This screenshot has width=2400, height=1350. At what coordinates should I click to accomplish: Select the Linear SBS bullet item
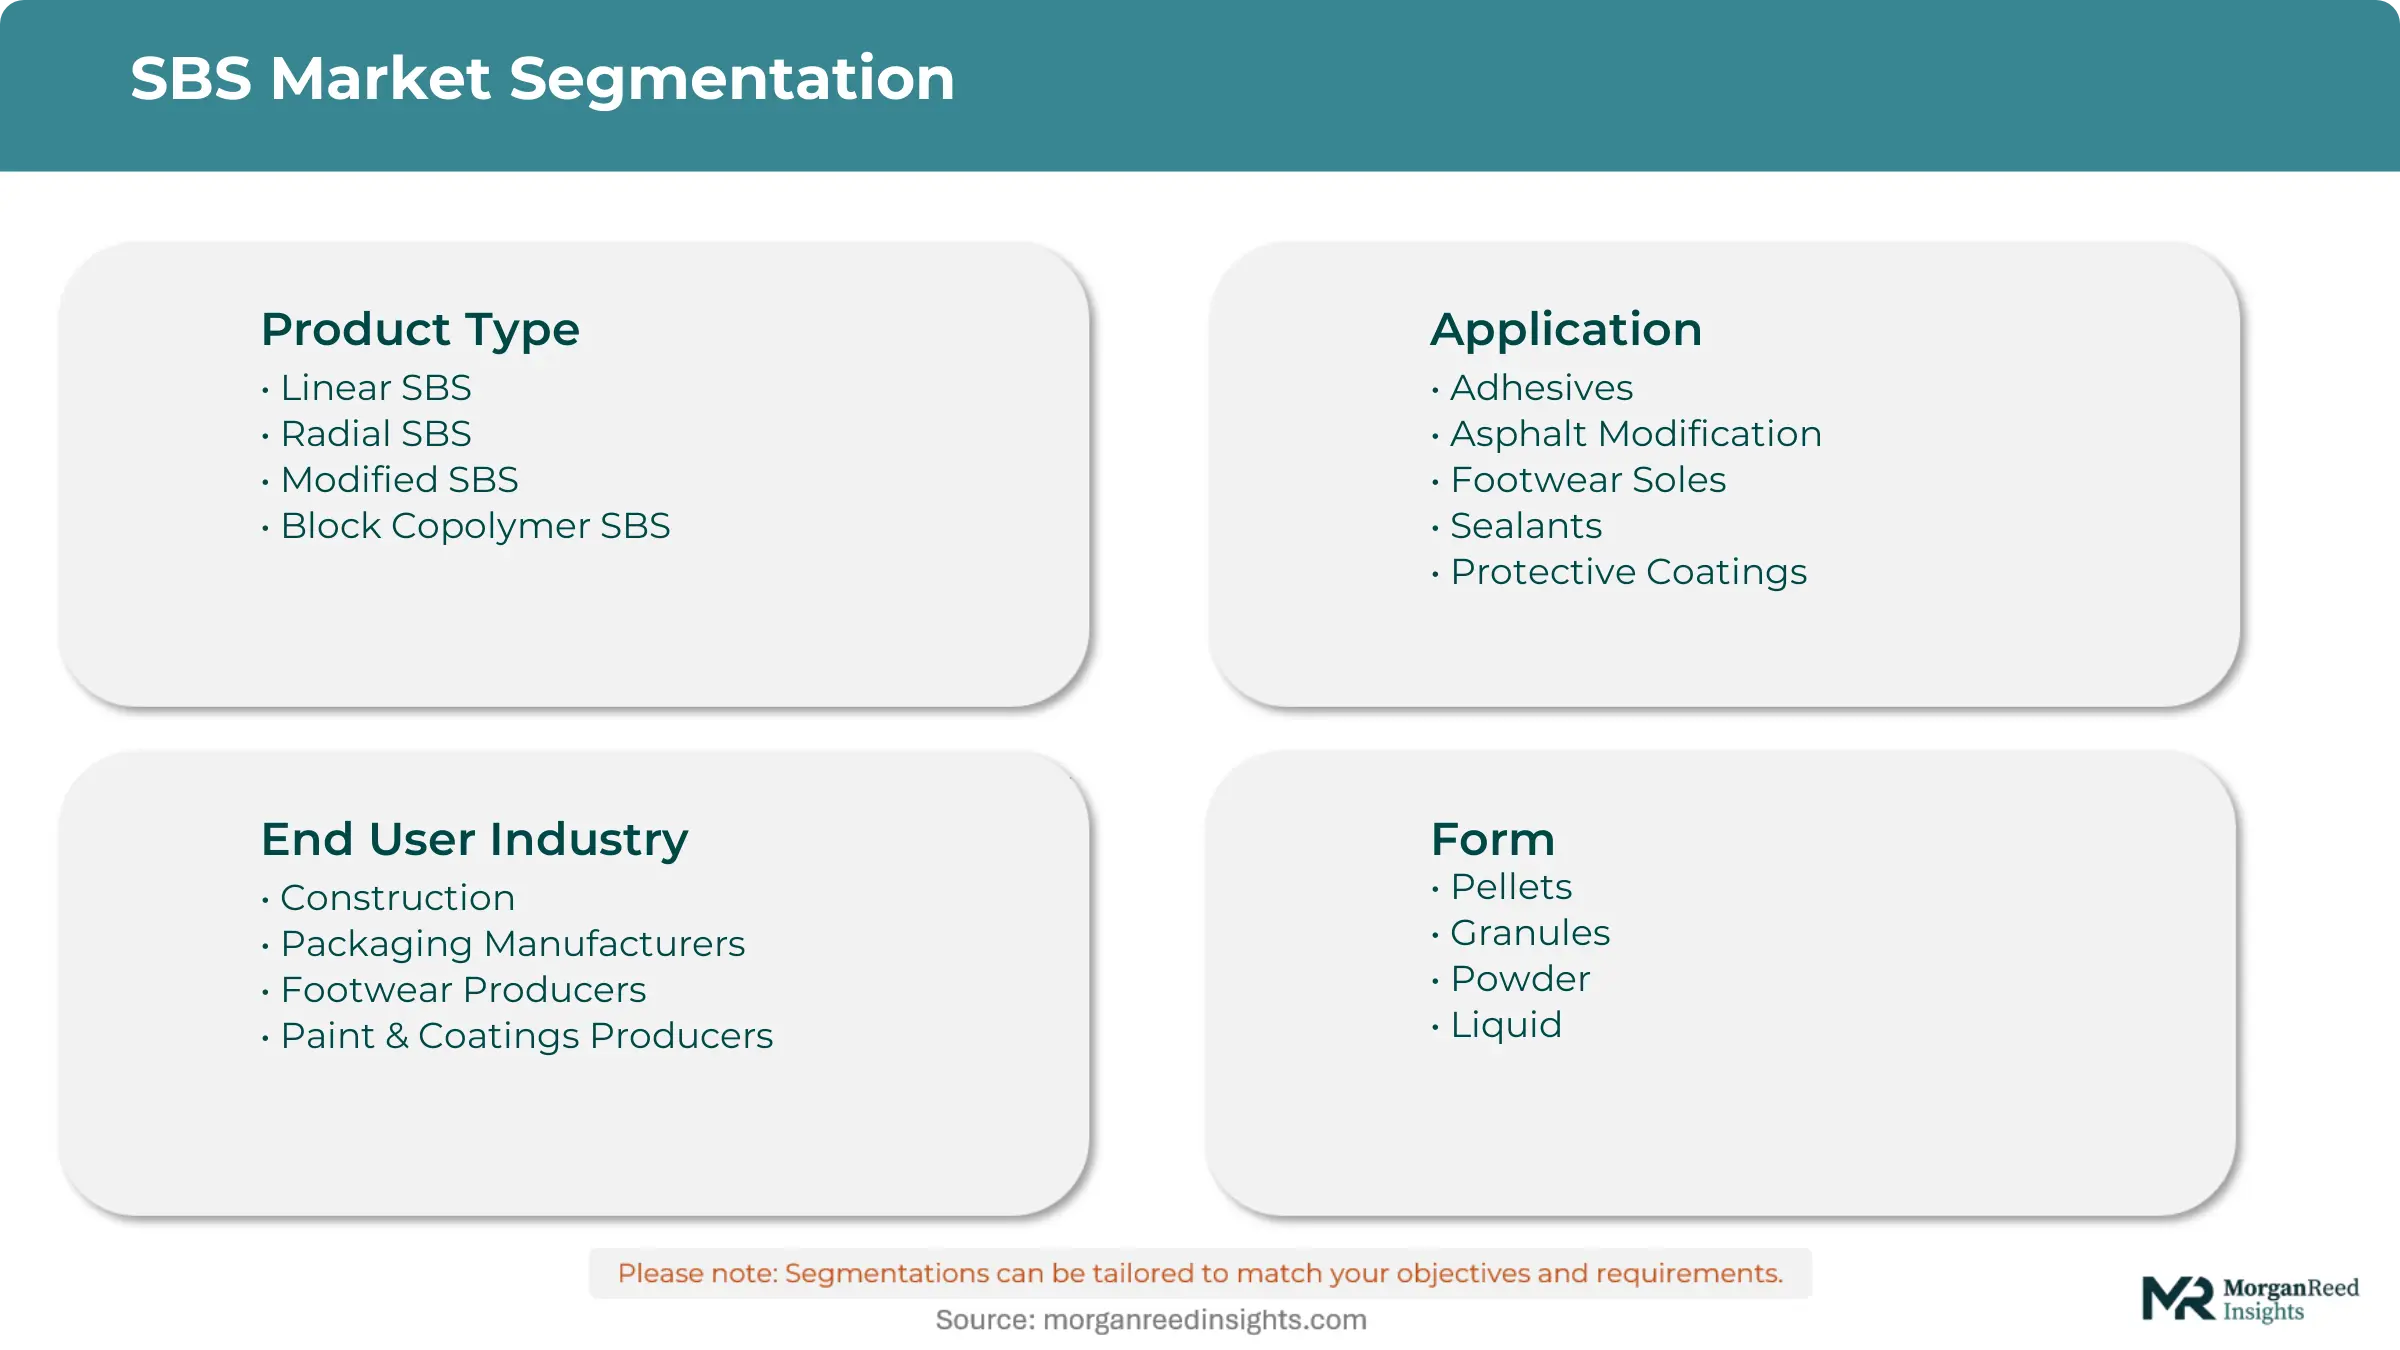tap(376, 388)
